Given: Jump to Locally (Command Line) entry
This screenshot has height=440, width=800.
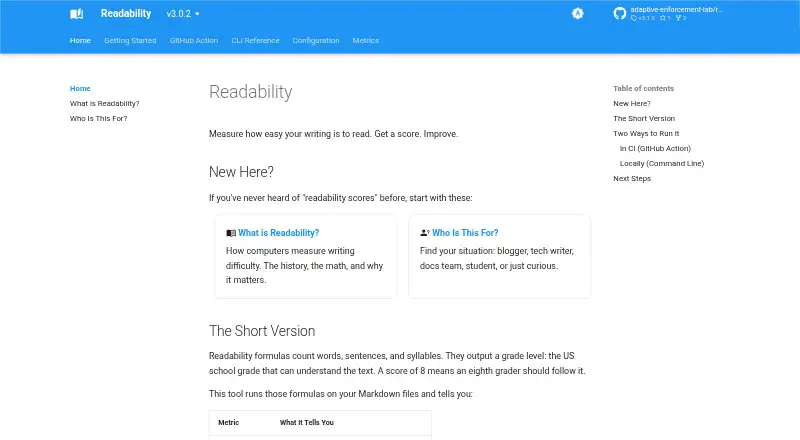Looking at the screenshot, I should coord(662,163).
